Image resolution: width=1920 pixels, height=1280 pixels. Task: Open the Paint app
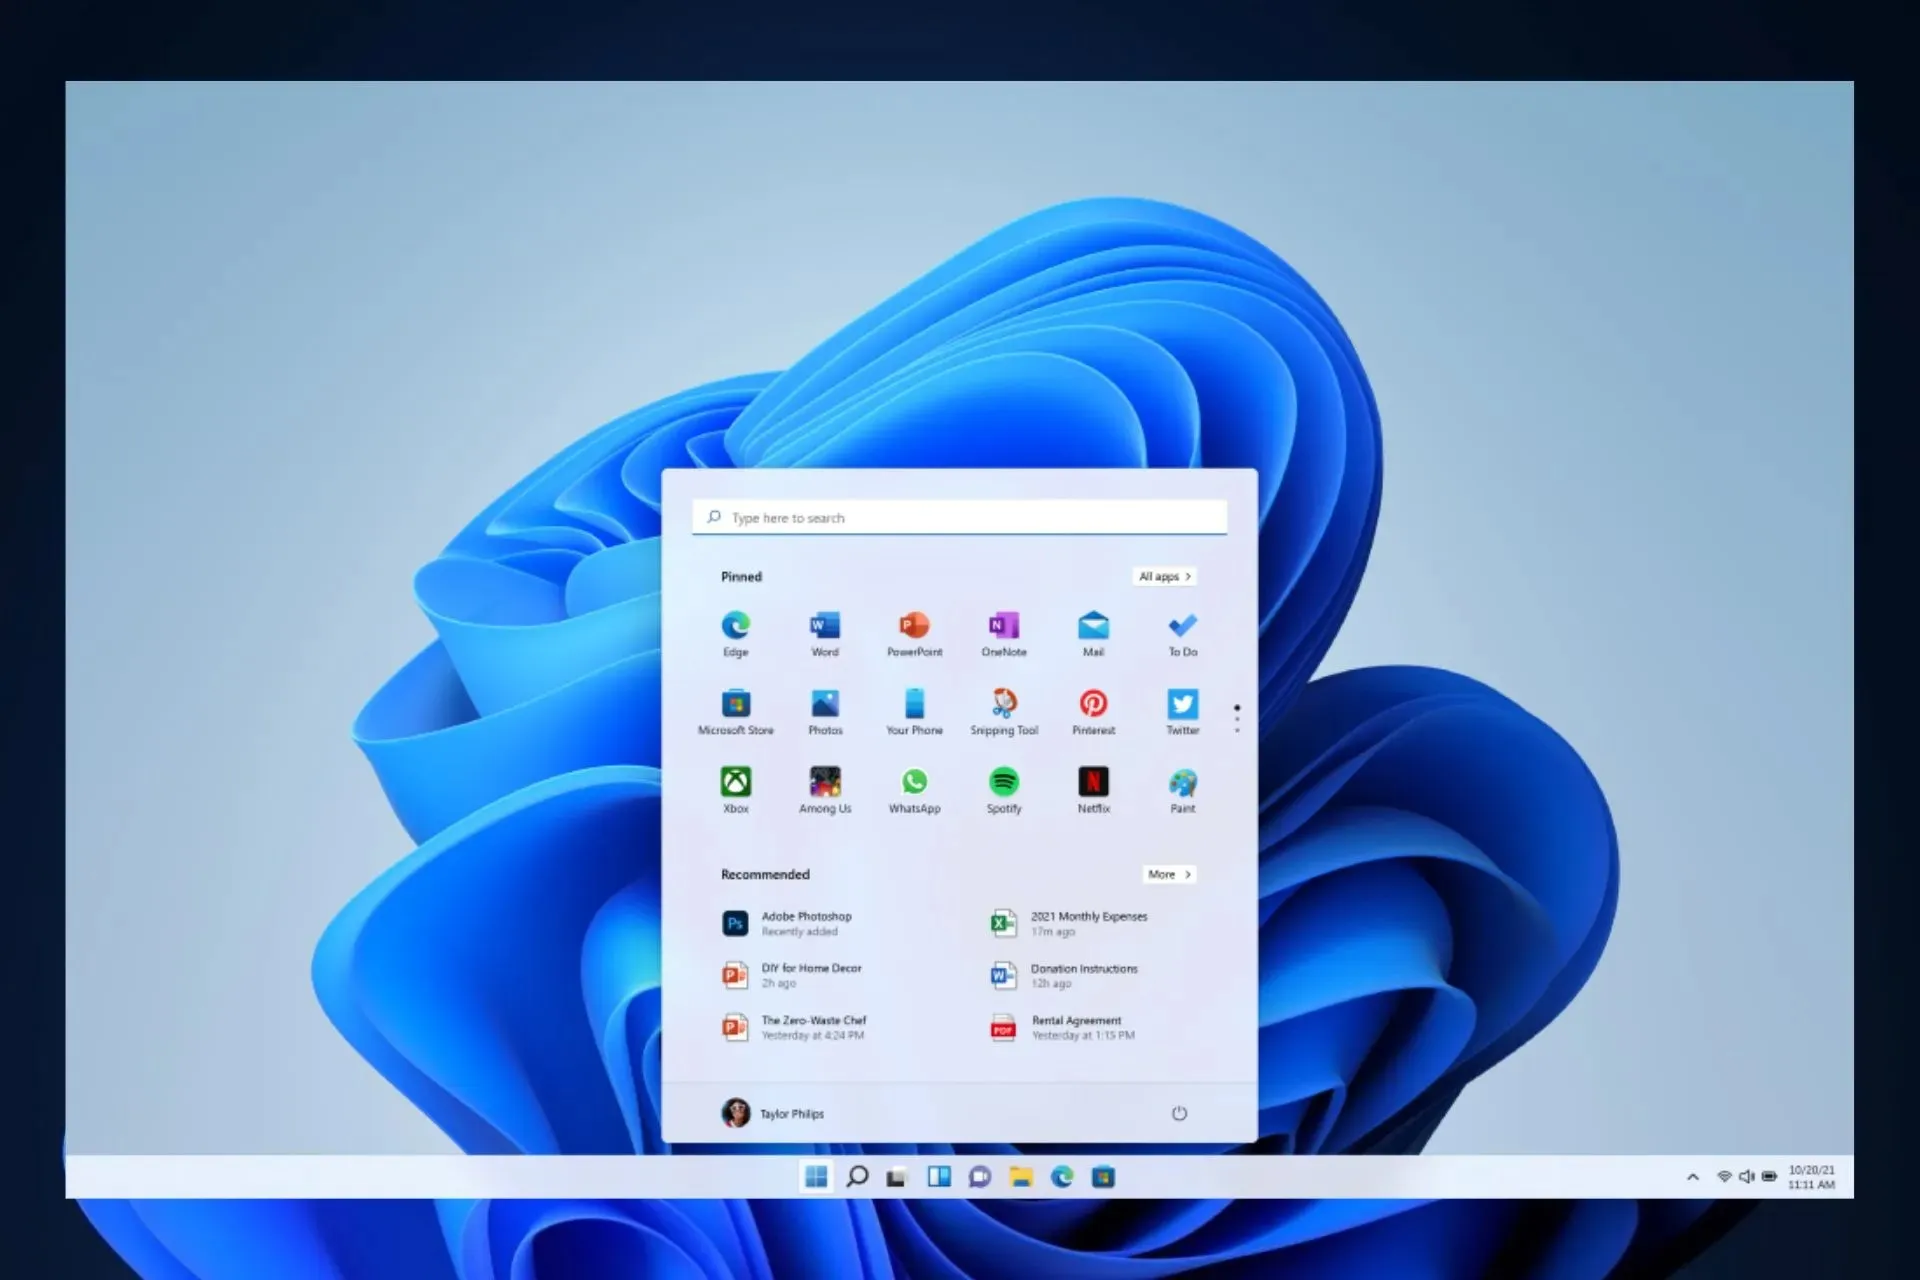tap(1182, 790)
